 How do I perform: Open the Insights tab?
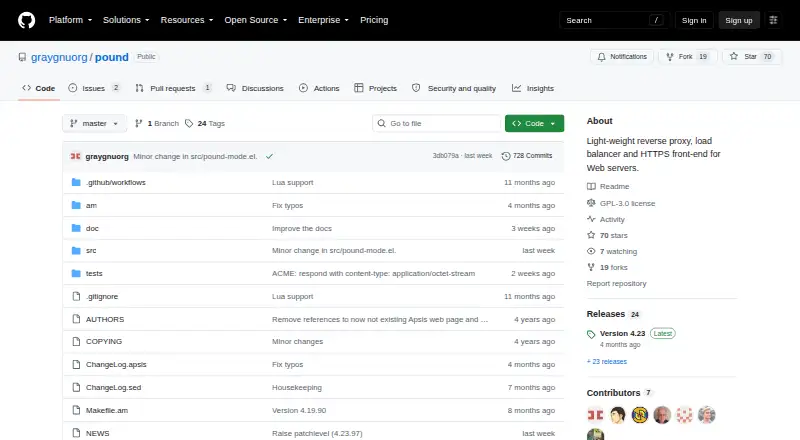533,88
